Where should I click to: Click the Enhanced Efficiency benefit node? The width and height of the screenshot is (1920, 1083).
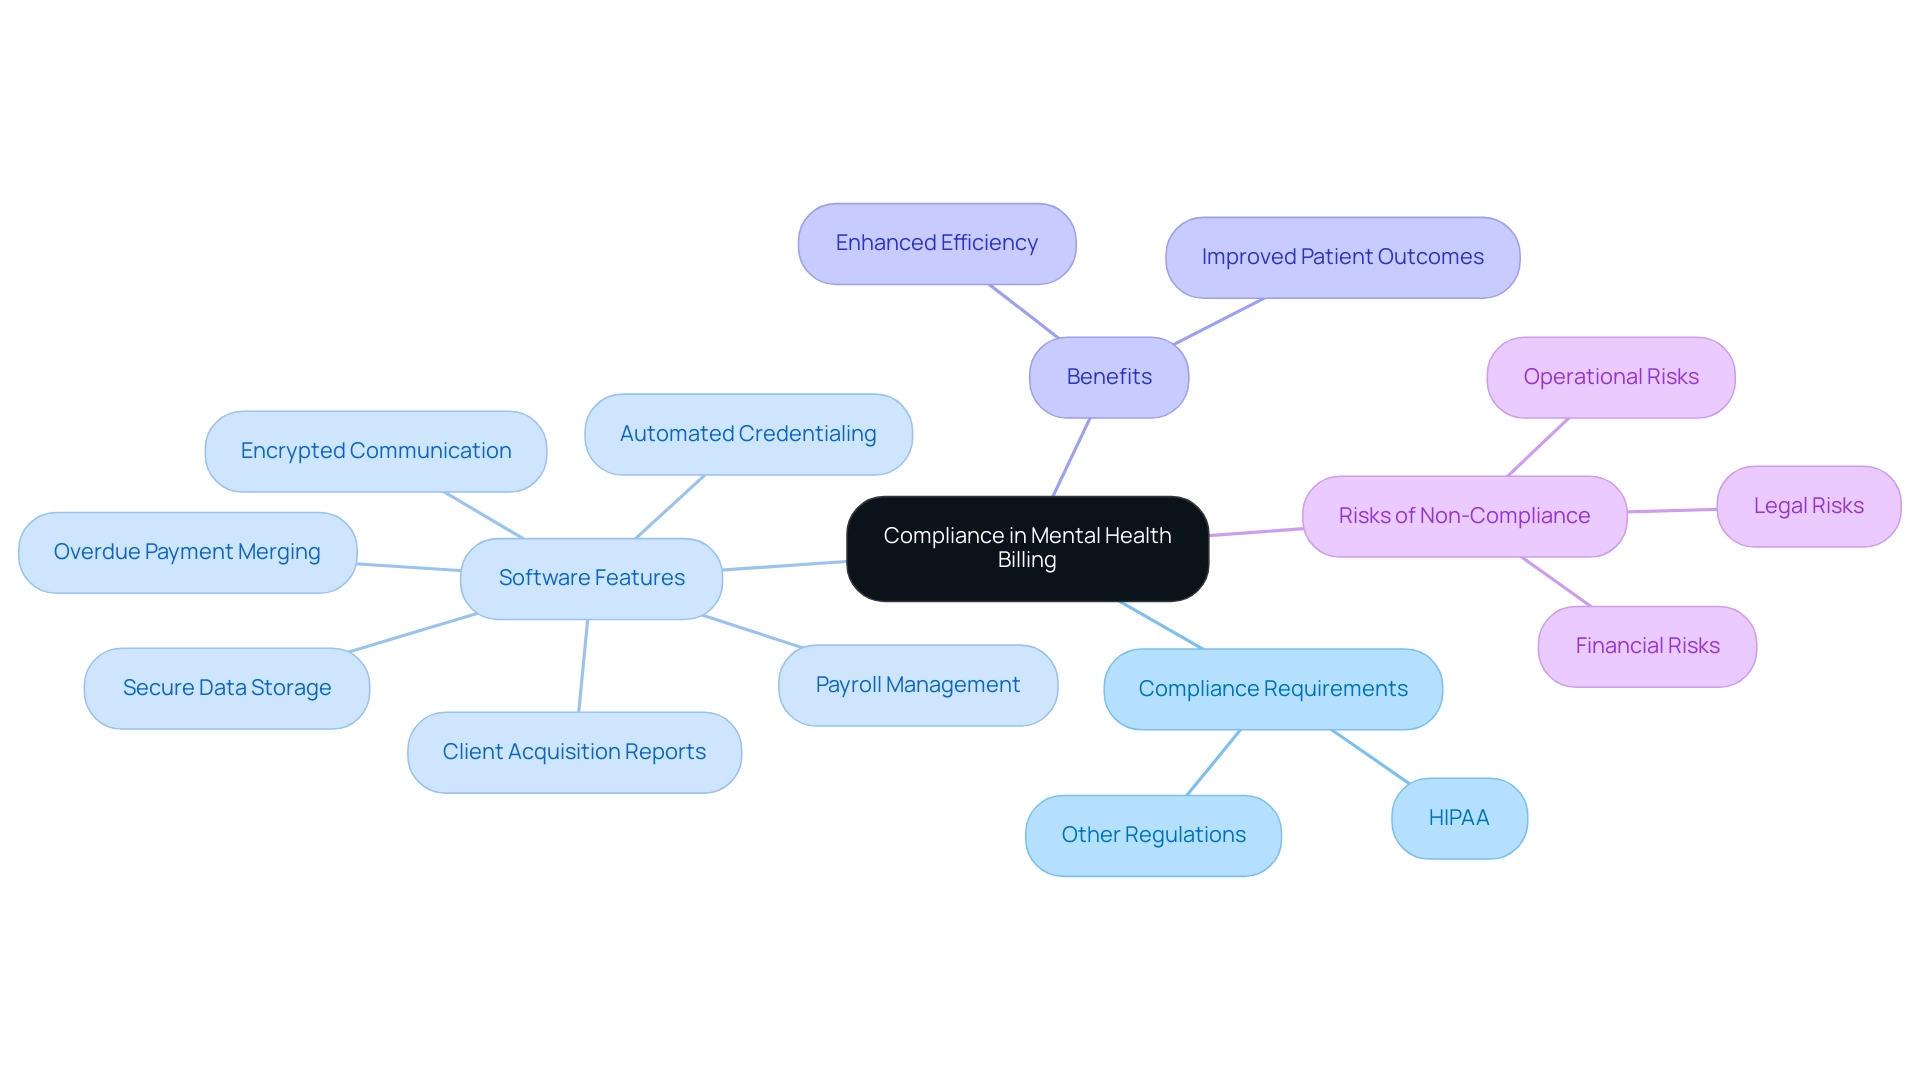click(x=936, y=243)
